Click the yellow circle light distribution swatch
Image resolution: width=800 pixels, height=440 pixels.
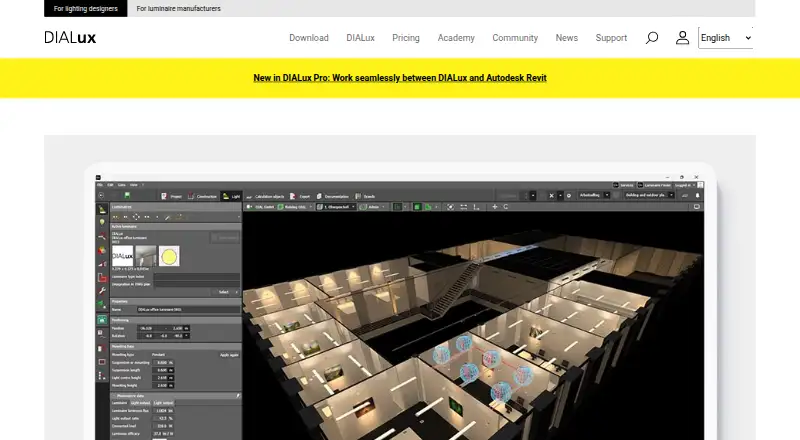pyautogui.click(x=169, y=256)
